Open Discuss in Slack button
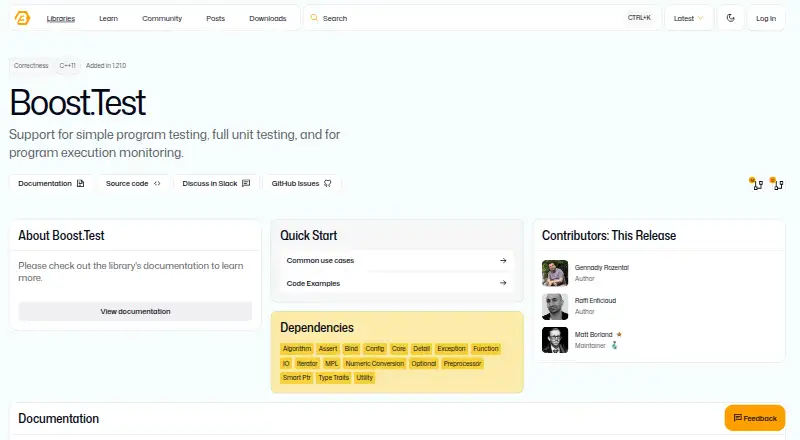This screenshot has width=800, height=440. click(x=216, y=183)
